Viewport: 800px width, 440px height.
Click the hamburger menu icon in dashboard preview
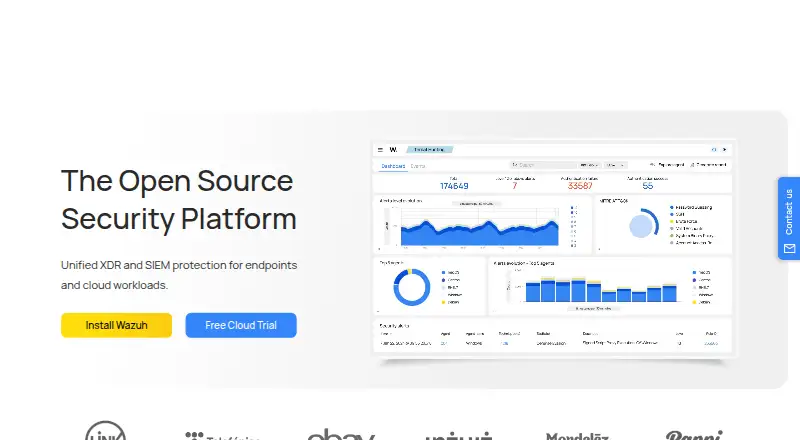click(380, 150)
